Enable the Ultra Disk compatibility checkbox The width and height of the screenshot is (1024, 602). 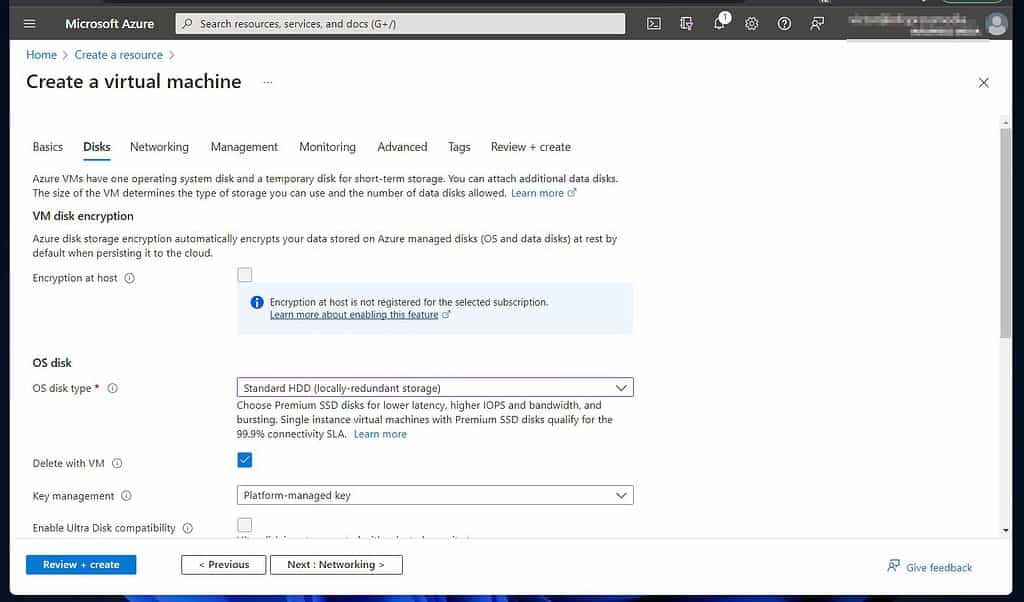click(x=245, y=525)
